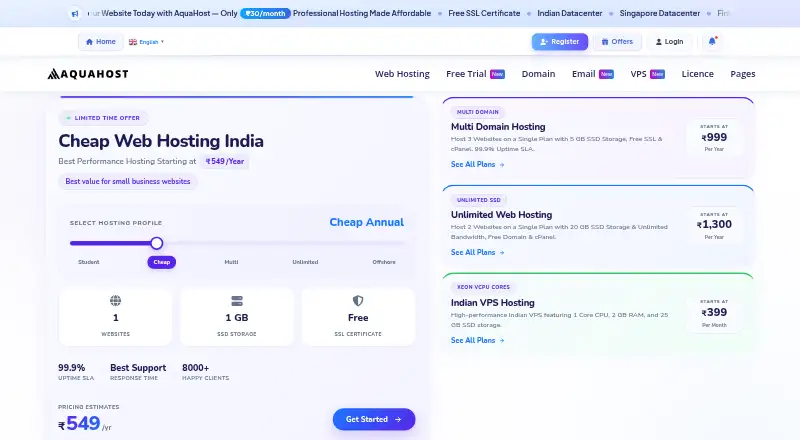Screen dimensions: 800x440
Task: Click the ₹30/month banner badge
Action: 265,14
